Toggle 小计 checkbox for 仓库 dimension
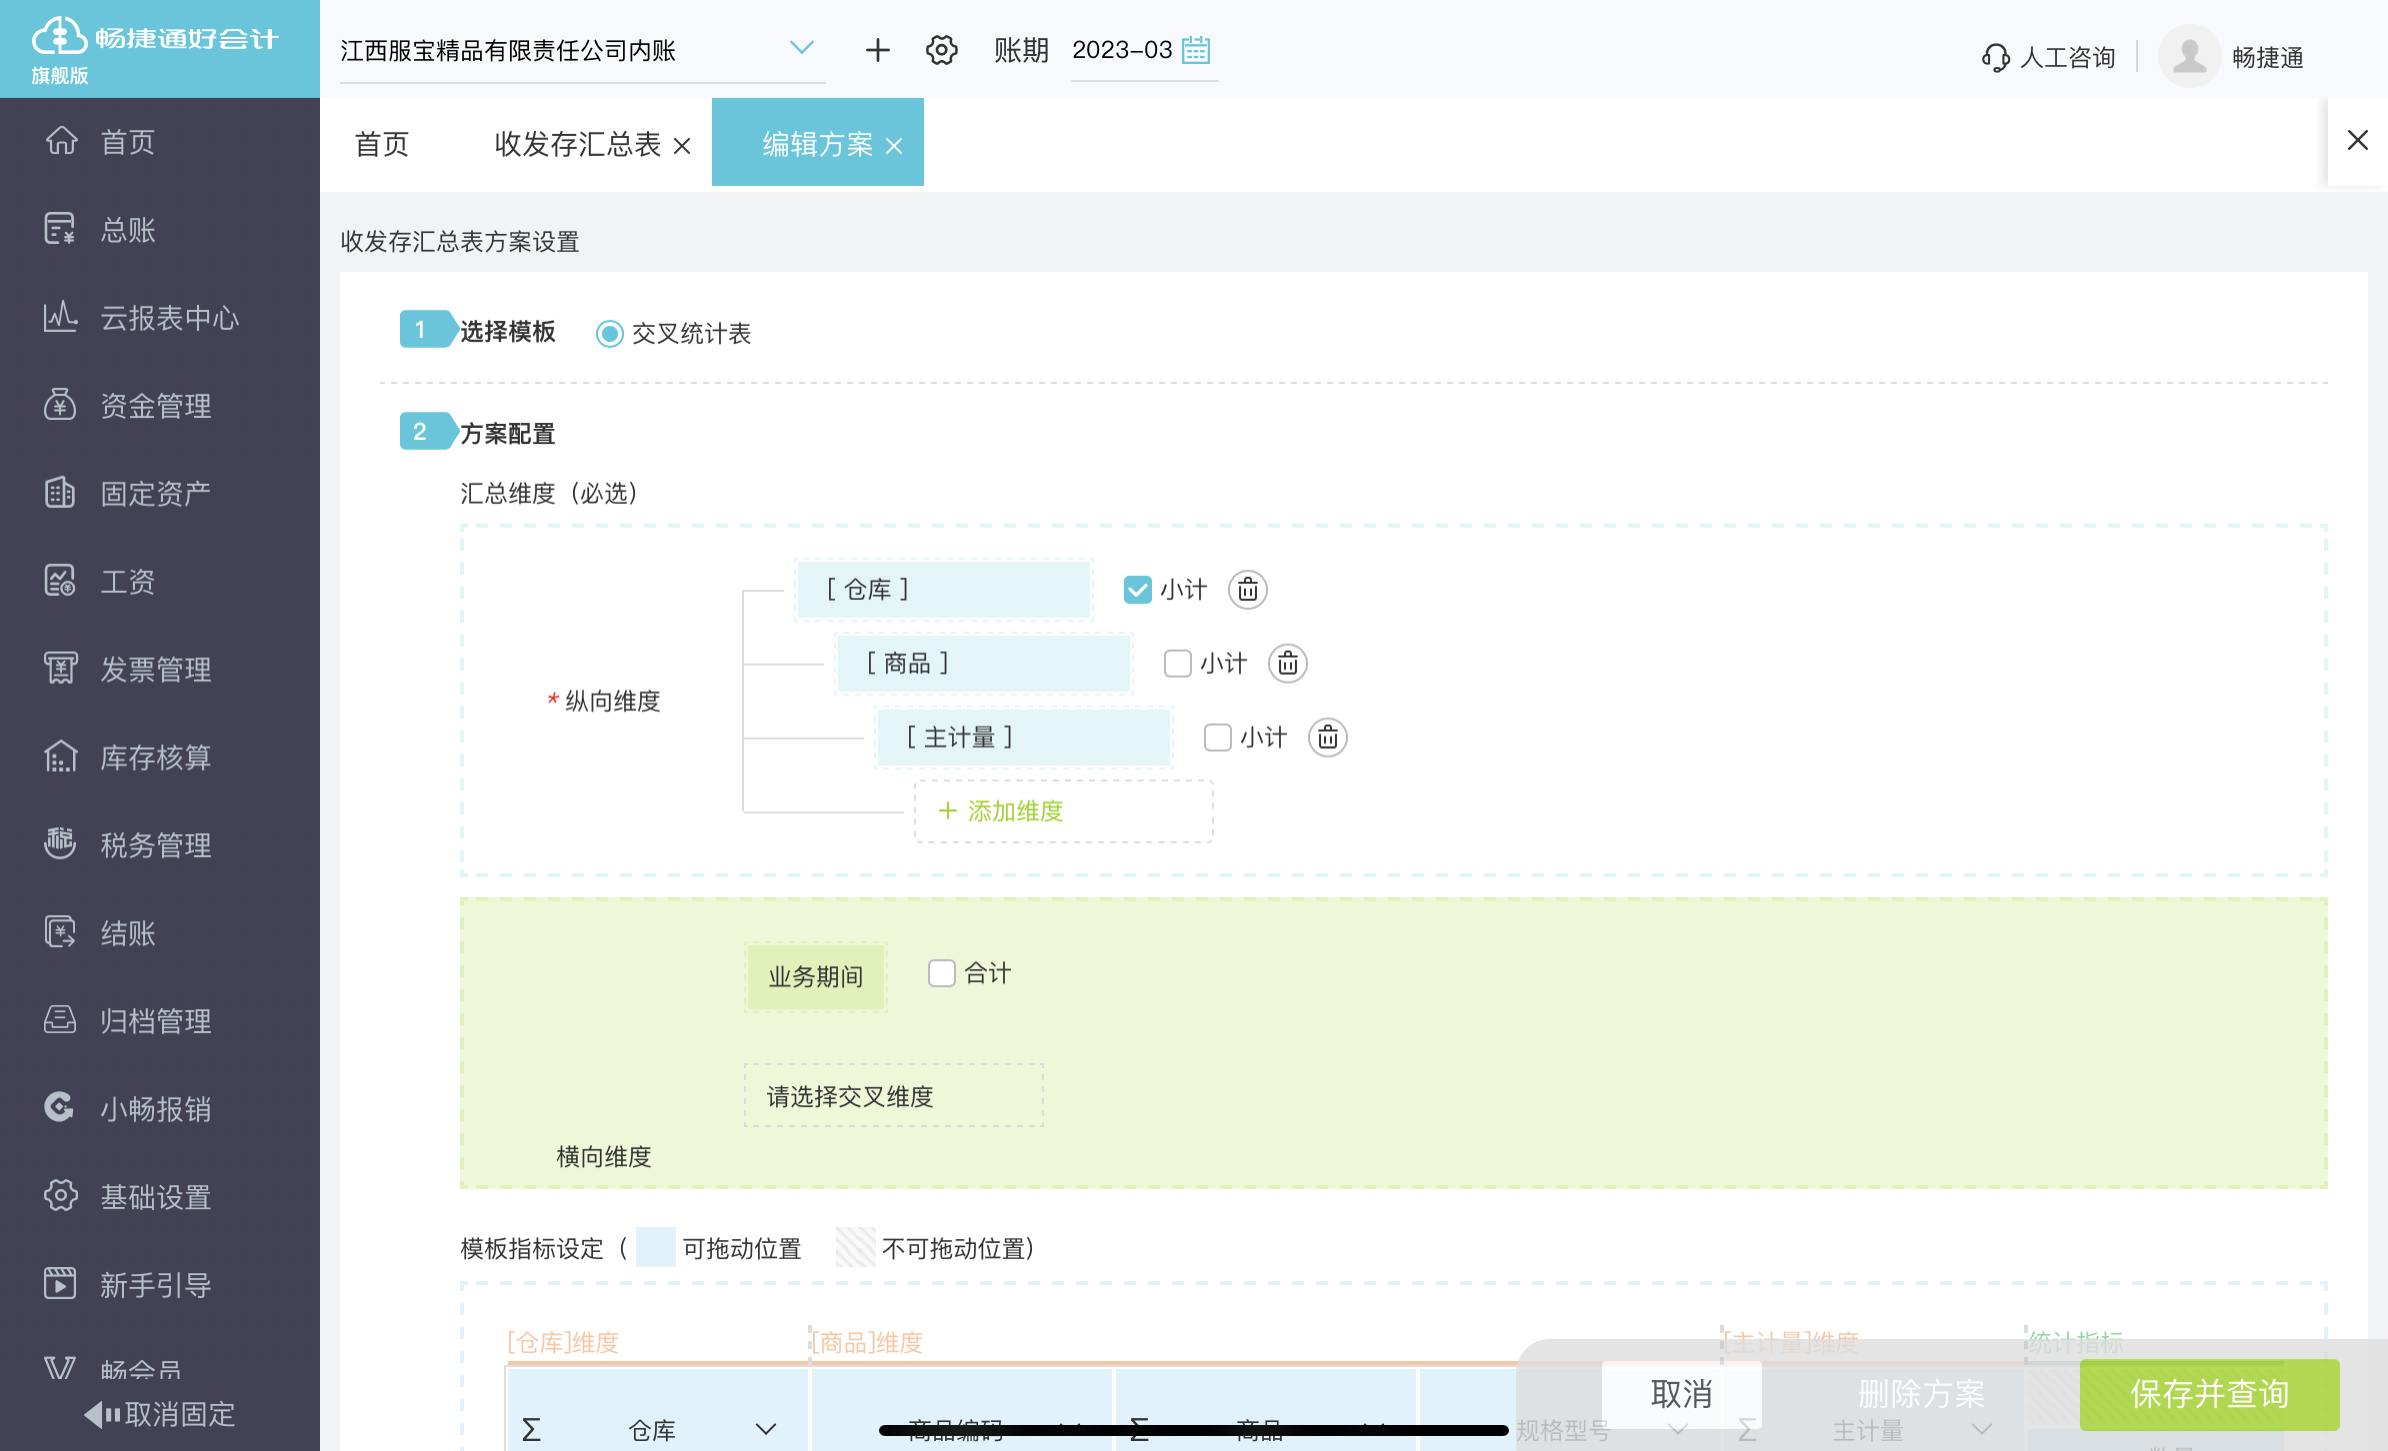Viewport: 2388px width, 1451px height. tap(1134, 590)
